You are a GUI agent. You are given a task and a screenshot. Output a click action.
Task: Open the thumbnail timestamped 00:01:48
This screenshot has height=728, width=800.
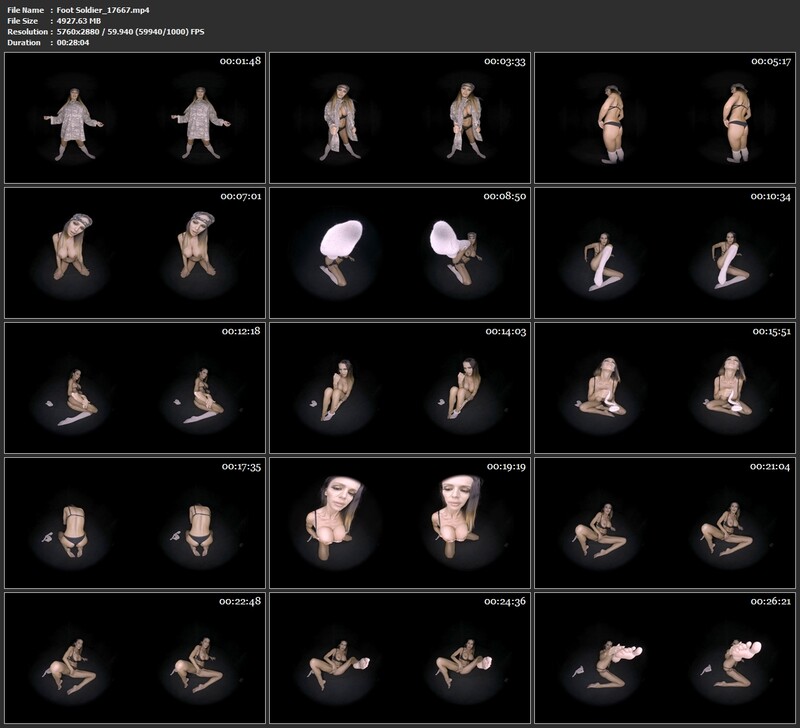pyautogui.click(x=135, y=118)
